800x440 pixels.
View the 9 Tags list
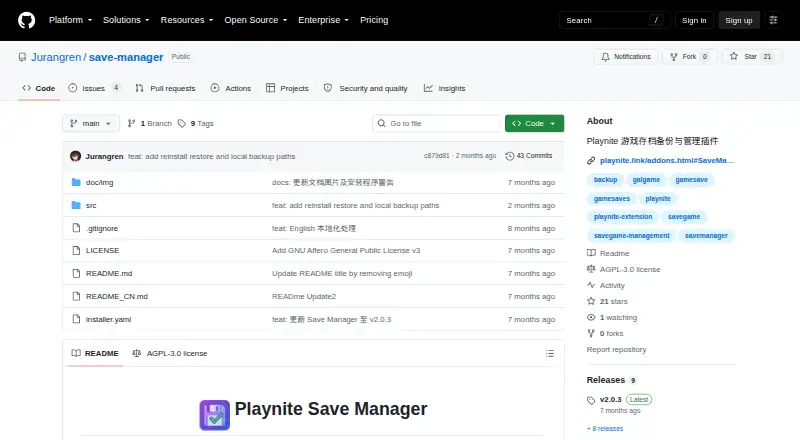point(196,124)
